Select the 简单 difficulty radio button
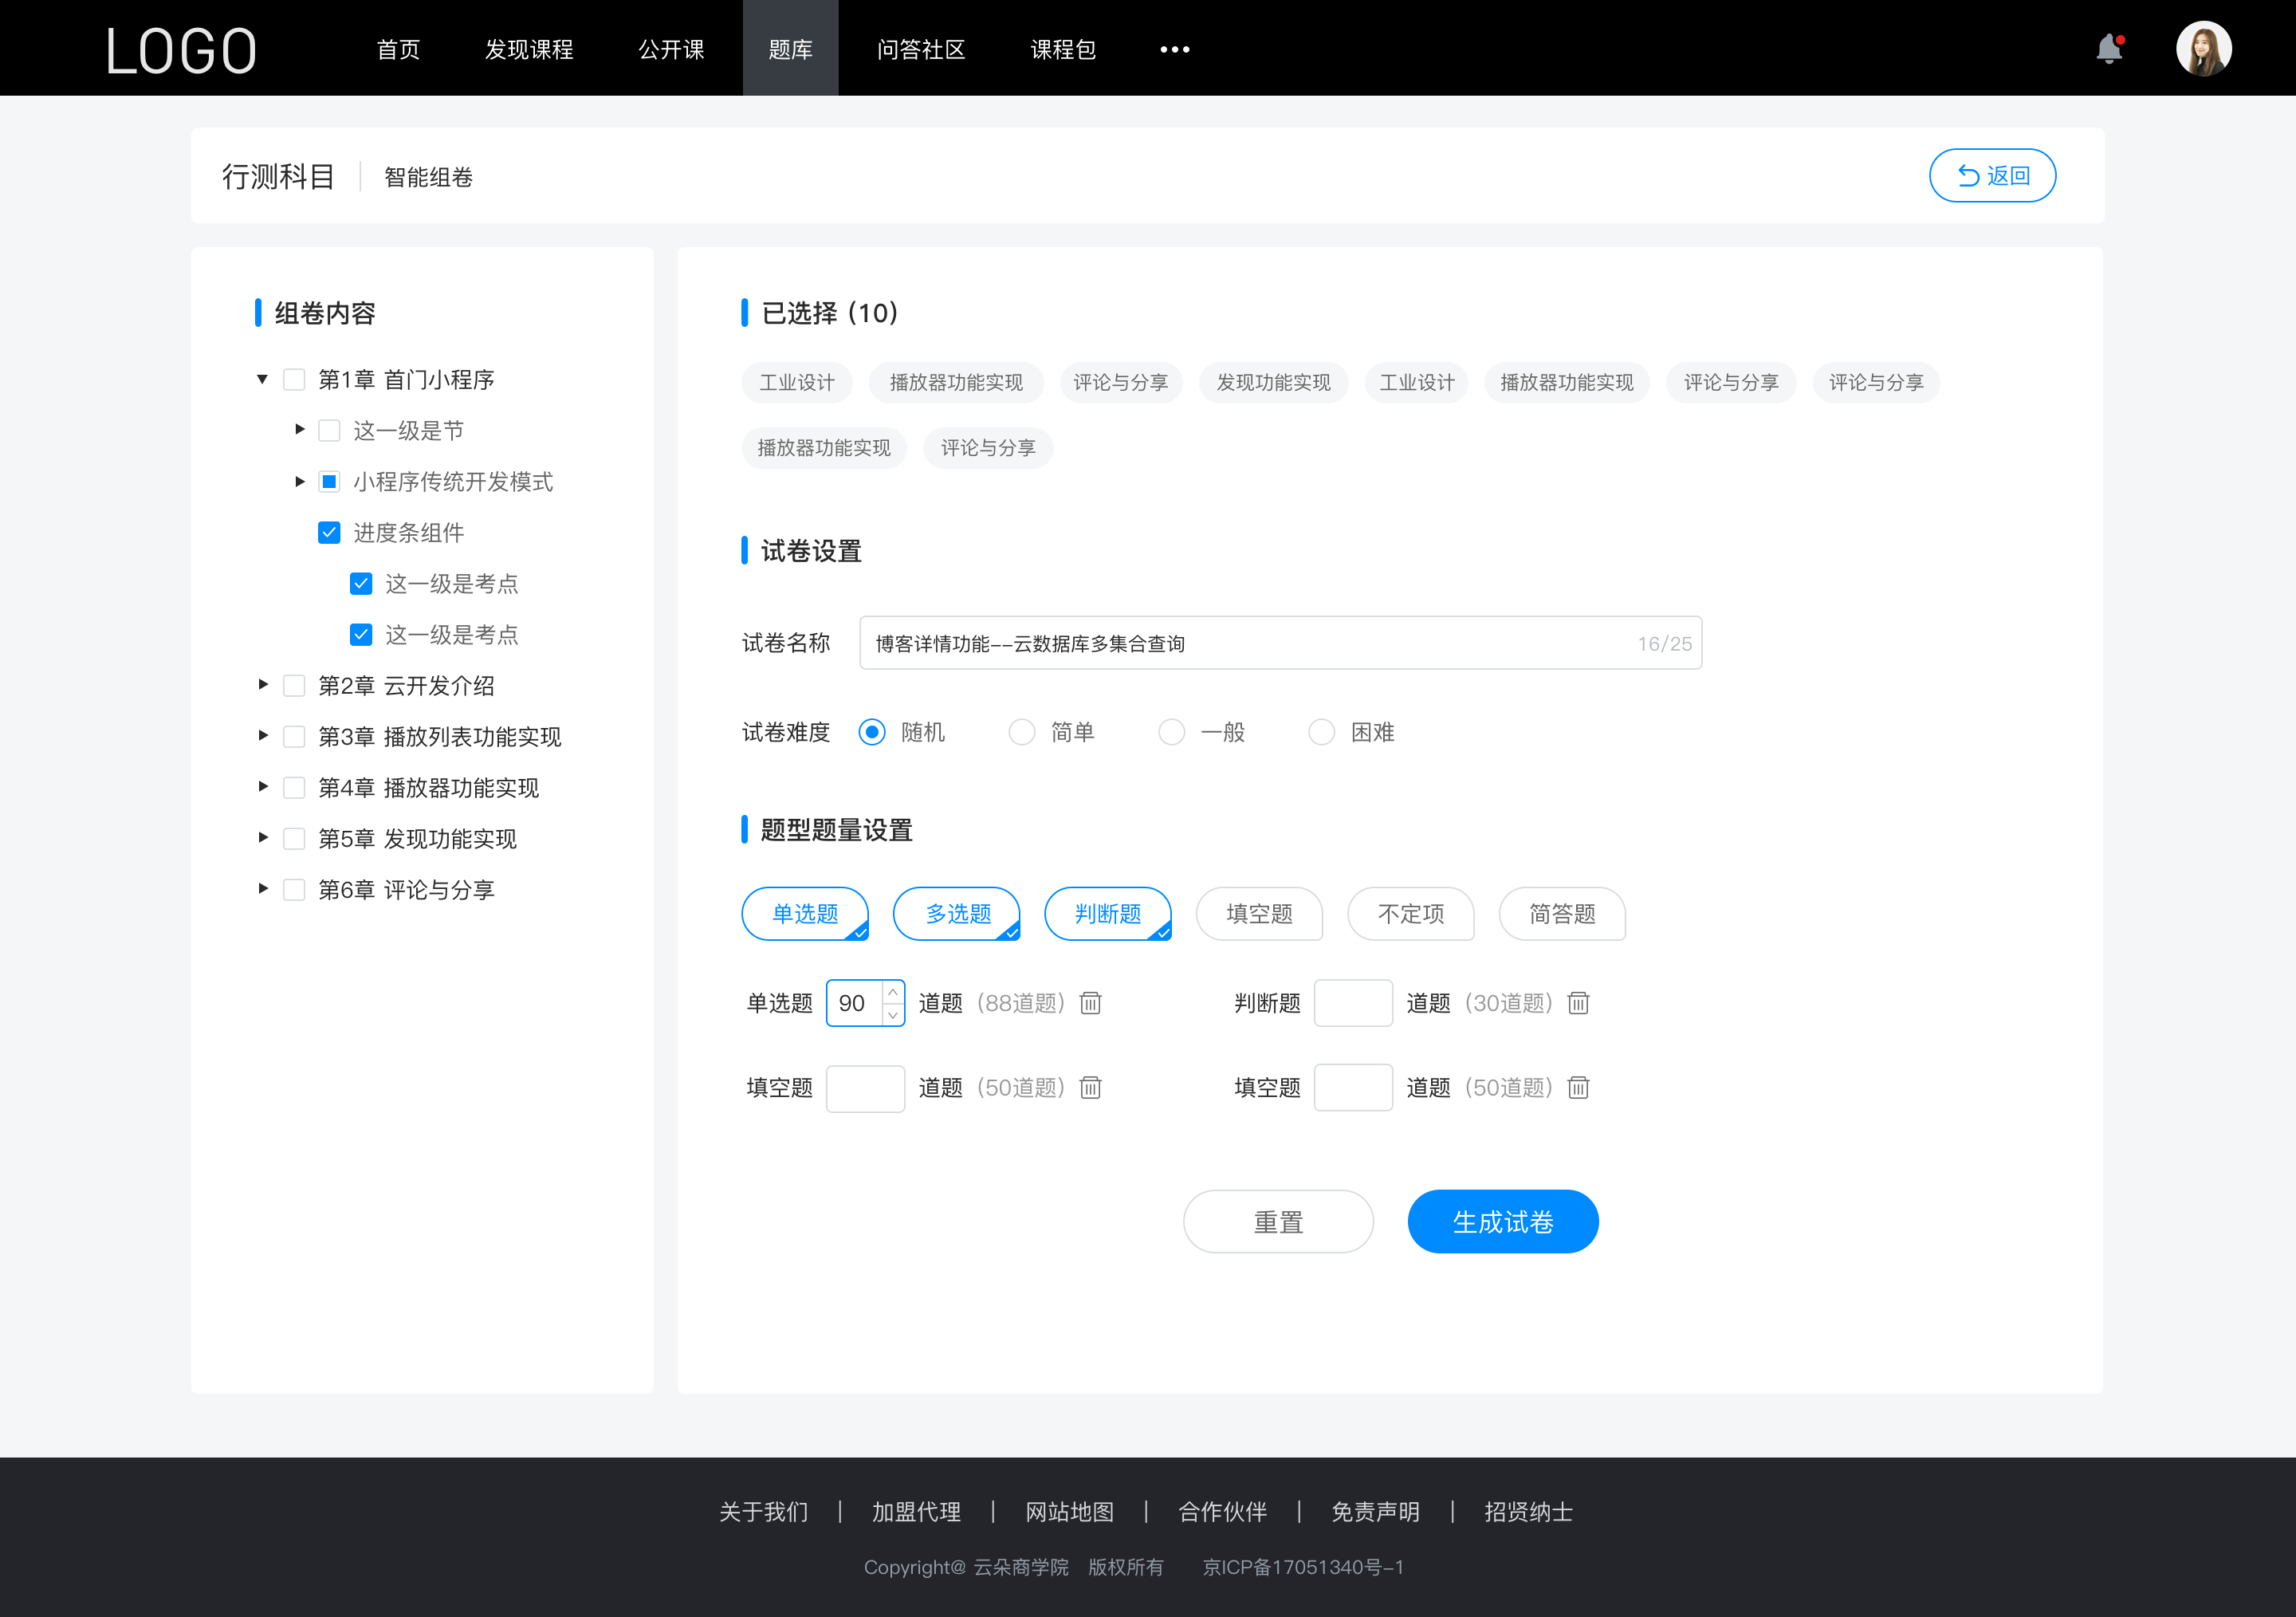This screenshot has height=1617, width=2296. point(1020,731)
